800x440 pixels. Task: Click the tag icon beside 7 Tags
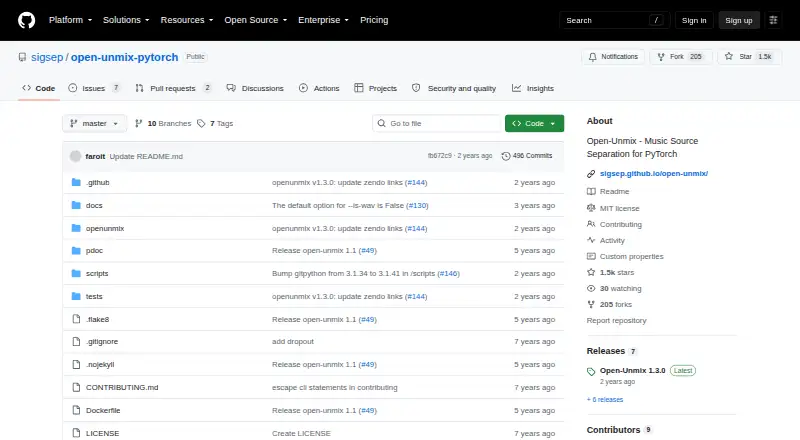point(201,124)
